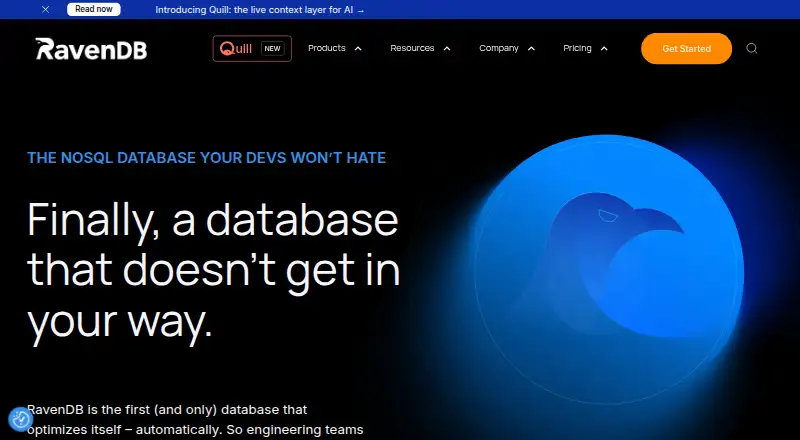Open the Introducing Quill announcement link
Screen dimensions: 800x440
[260, 10]
